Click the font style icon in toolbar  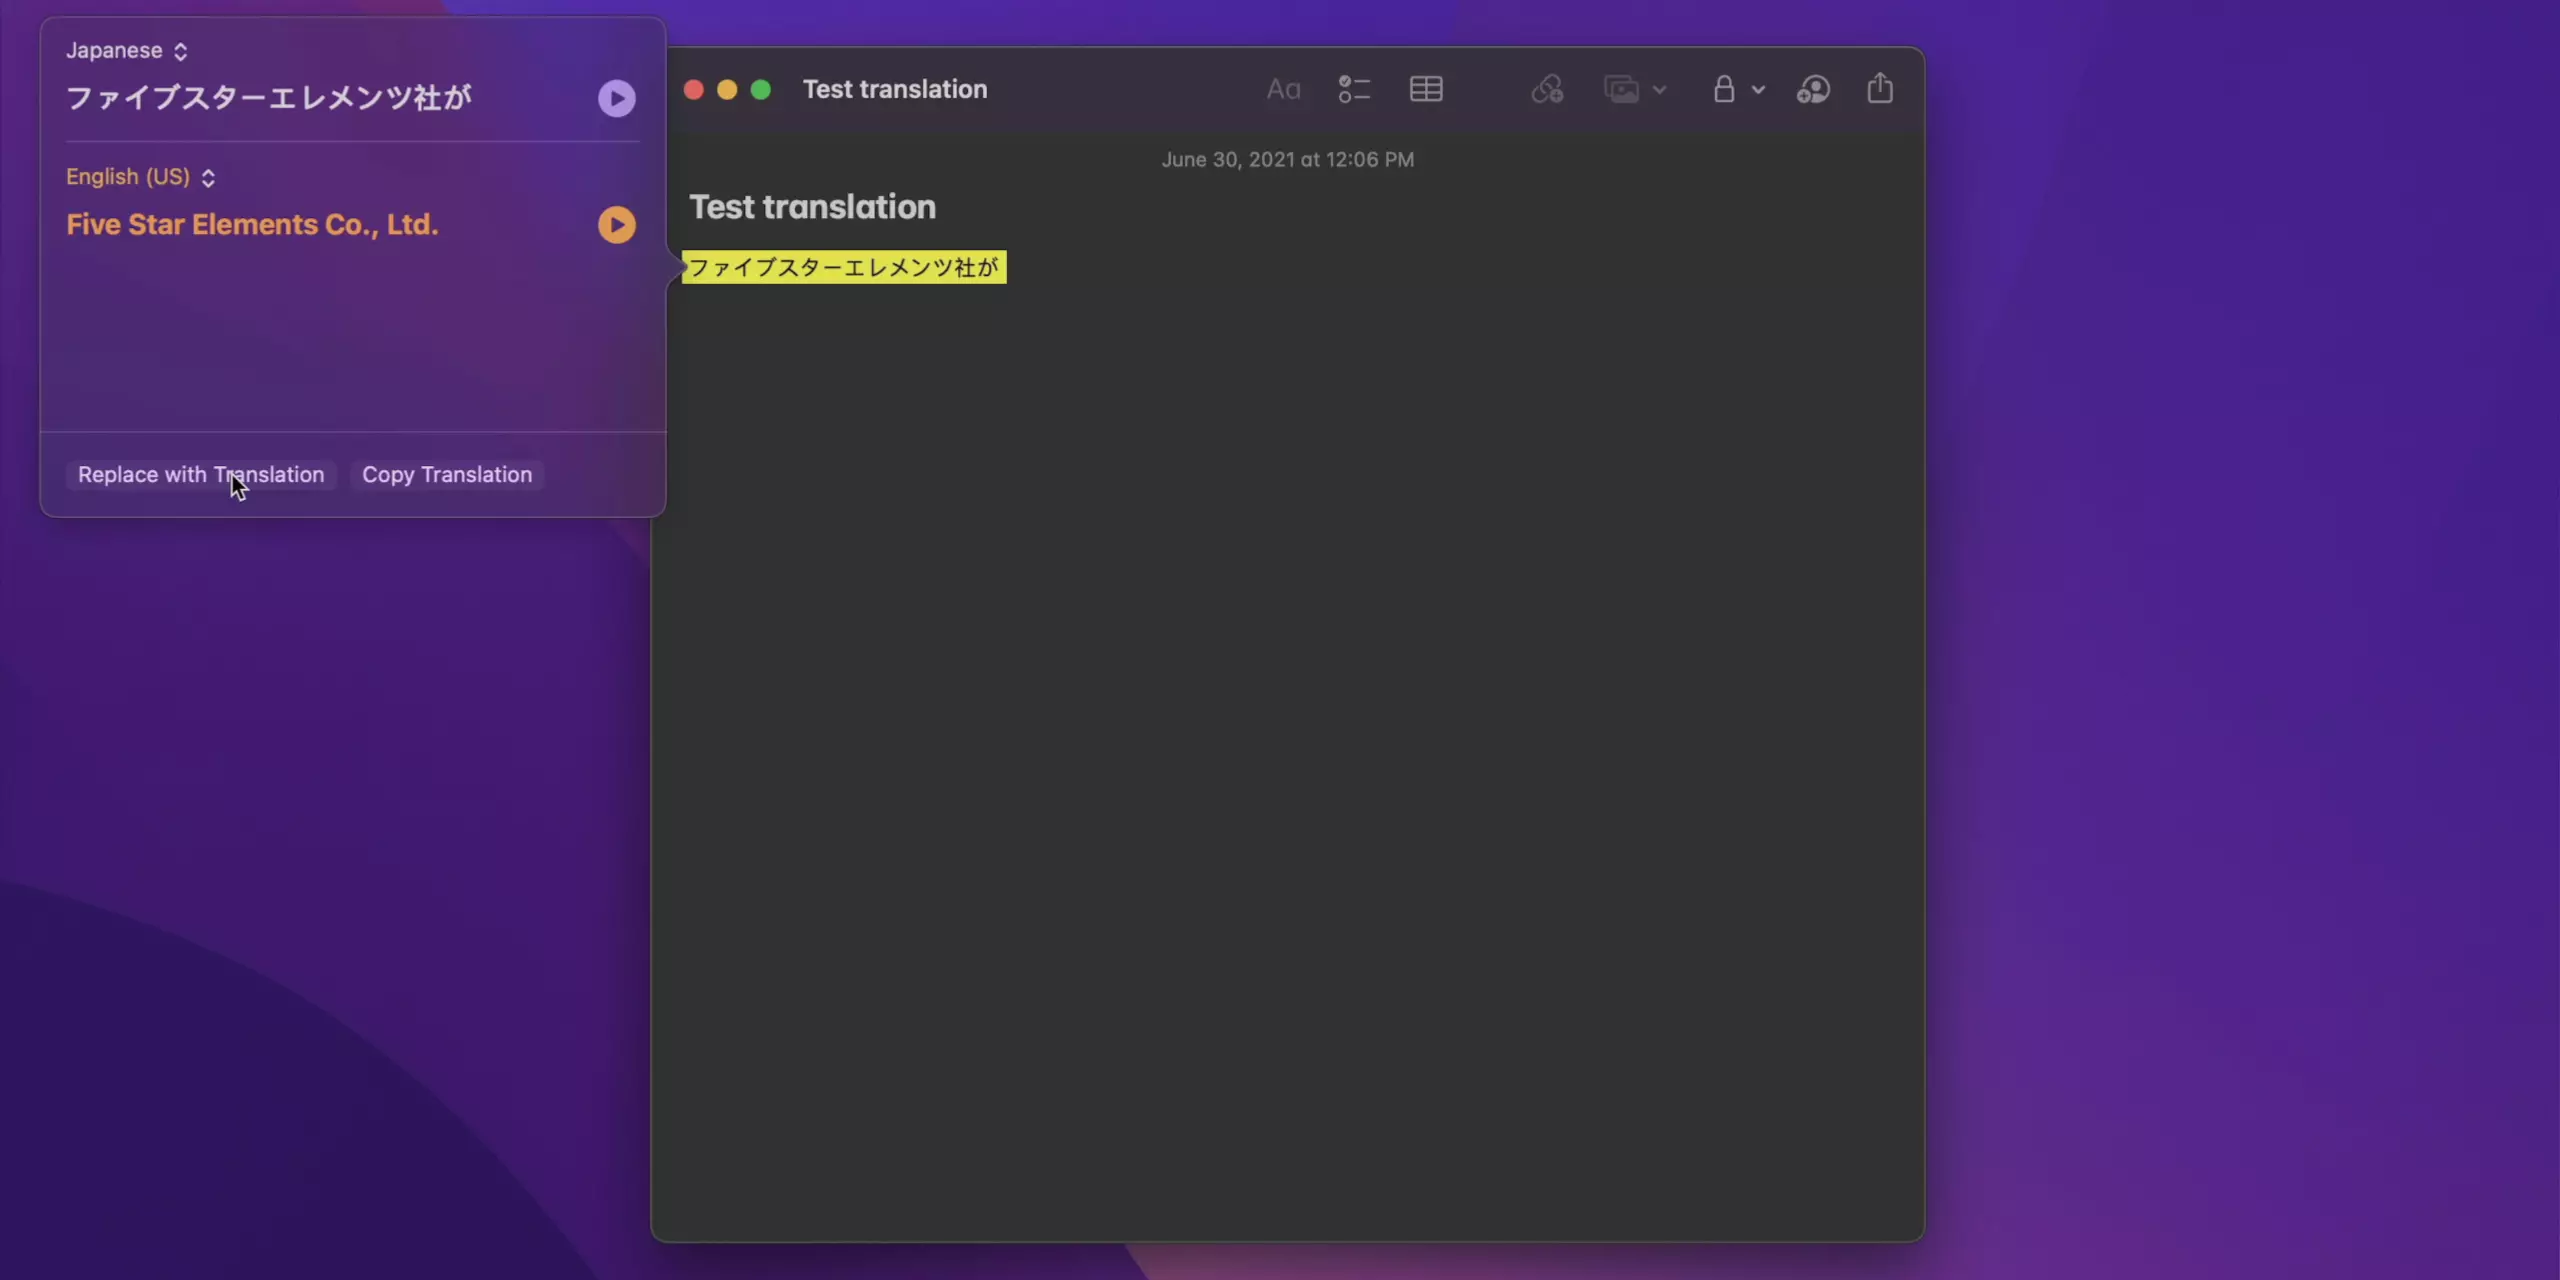[1283, 88]
